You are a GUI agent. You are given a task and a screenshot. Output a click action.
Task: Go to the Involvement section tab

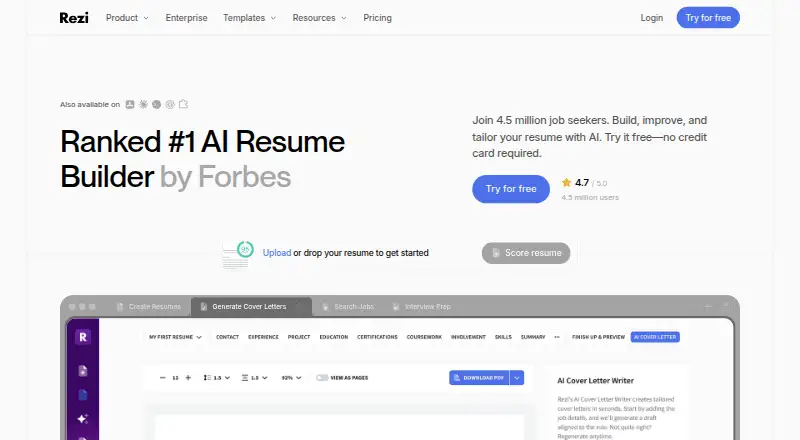(x=468, y=337)
